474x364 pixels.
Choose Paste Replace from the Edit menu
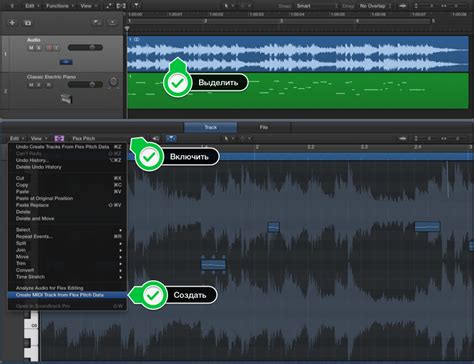tap(67, 205)
